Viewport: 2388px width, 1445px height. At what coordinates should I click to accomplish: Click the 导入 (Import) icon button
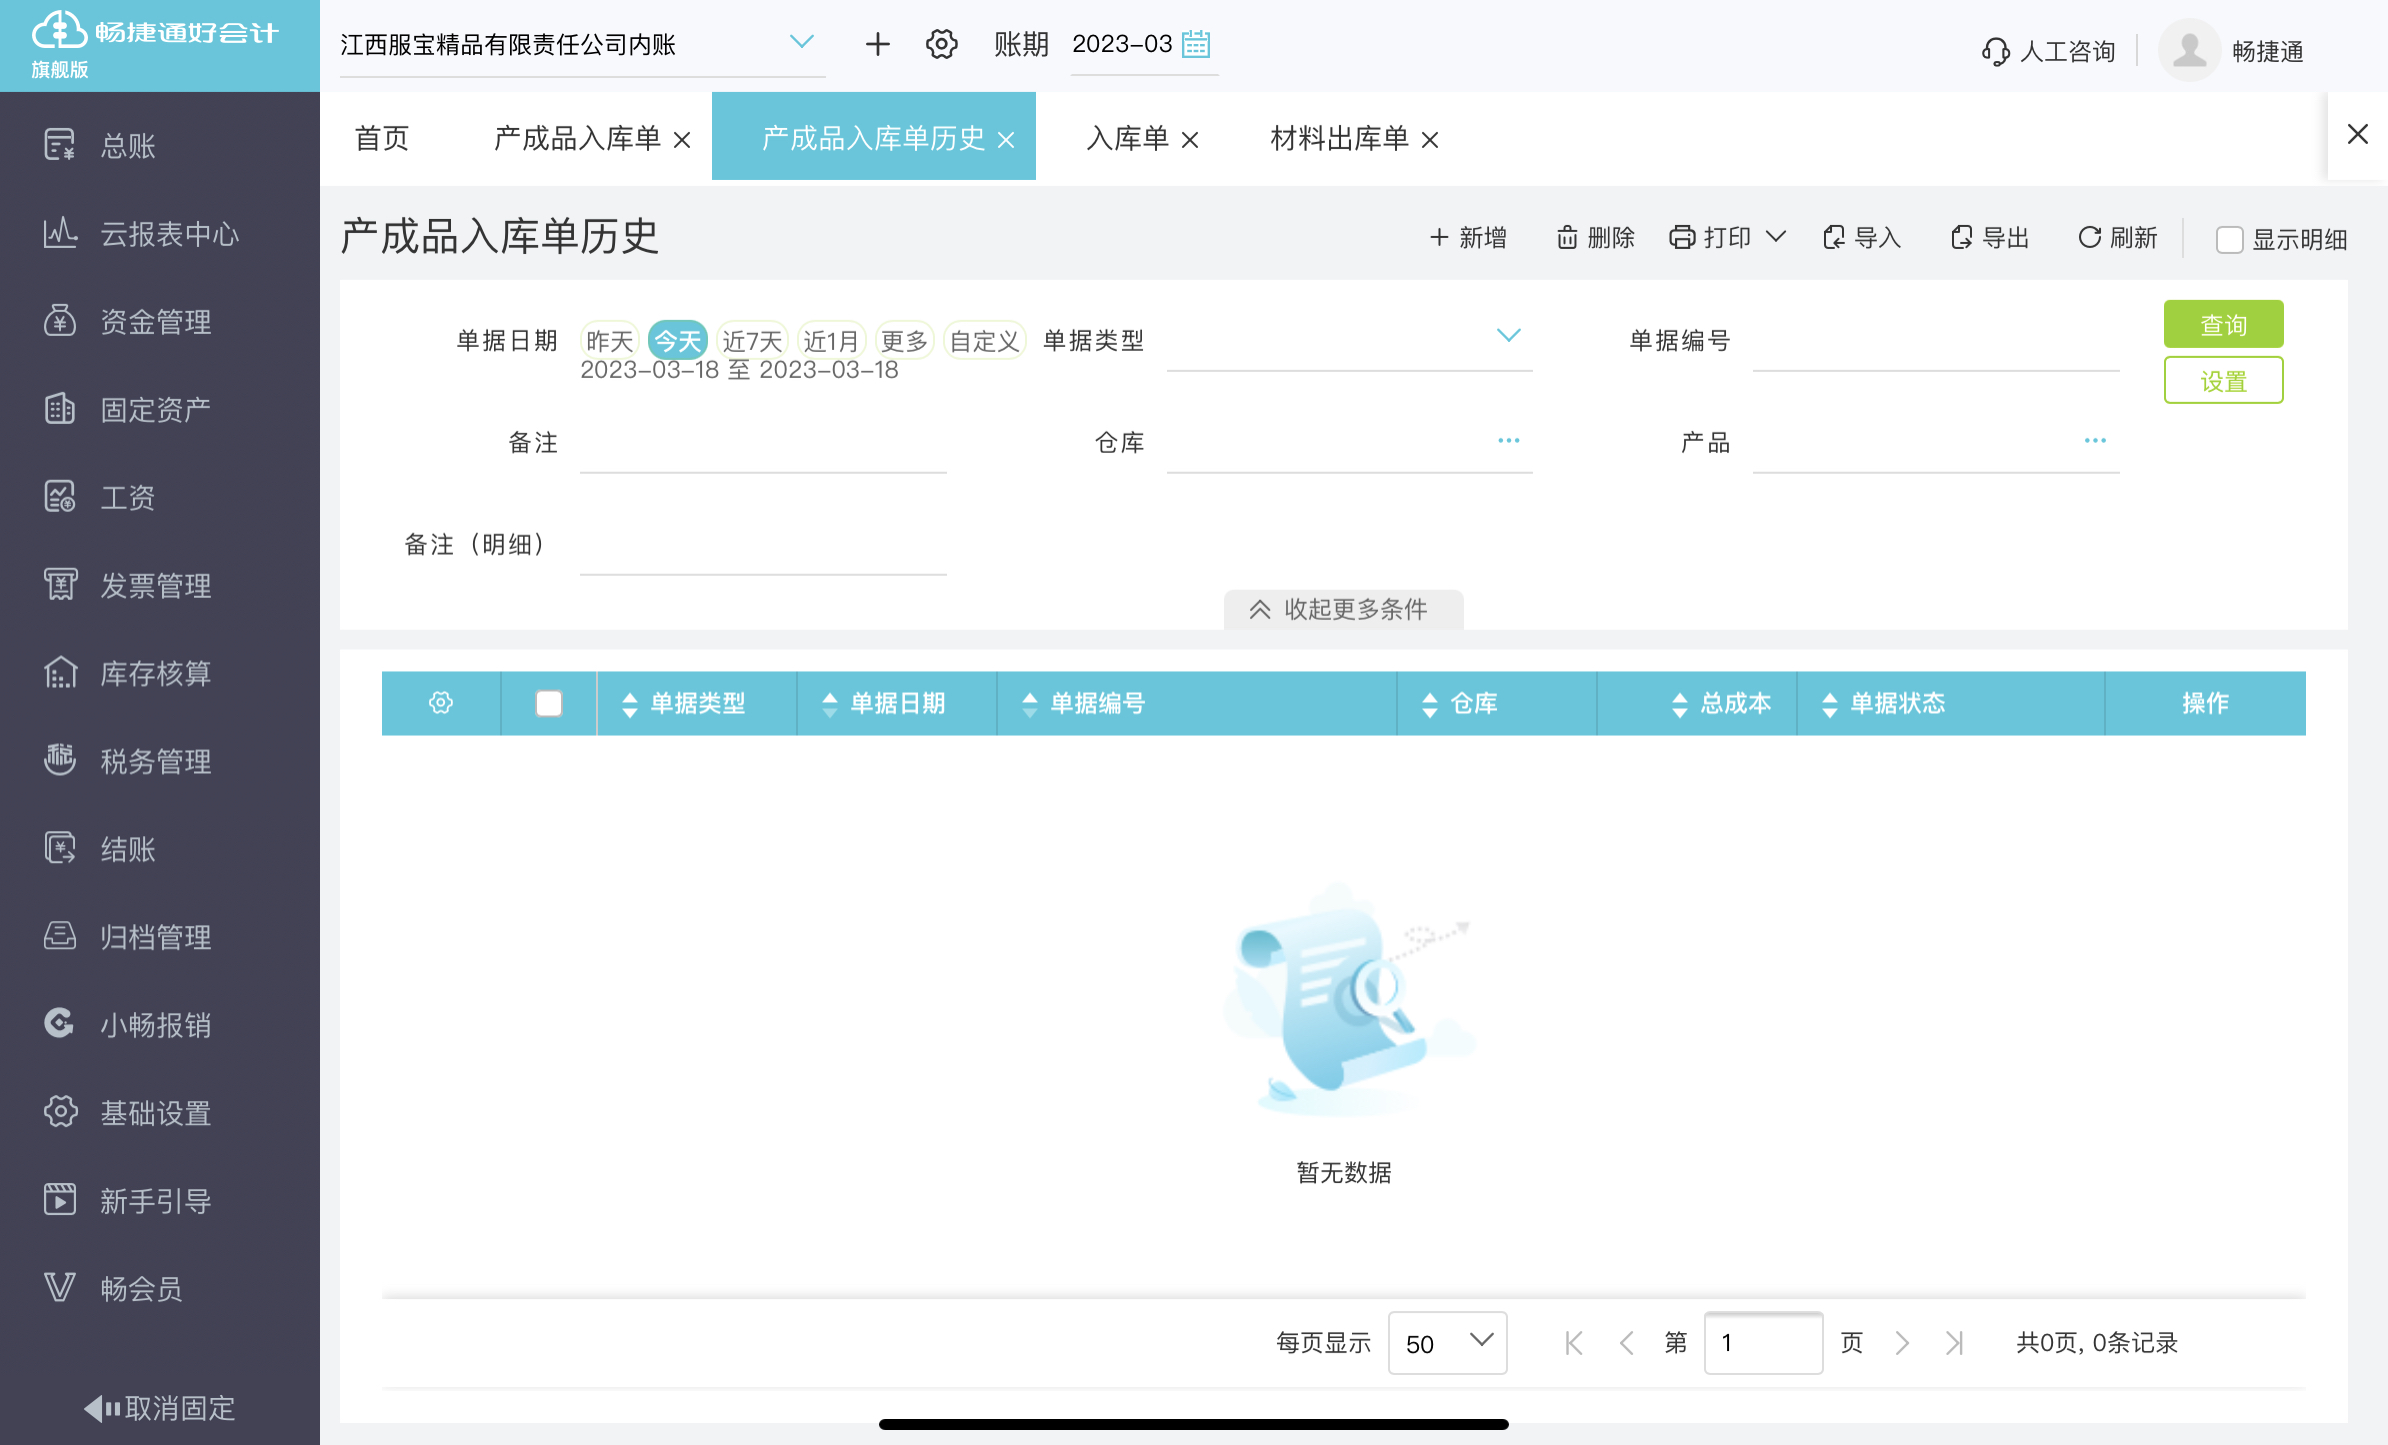coord(1858,237)
